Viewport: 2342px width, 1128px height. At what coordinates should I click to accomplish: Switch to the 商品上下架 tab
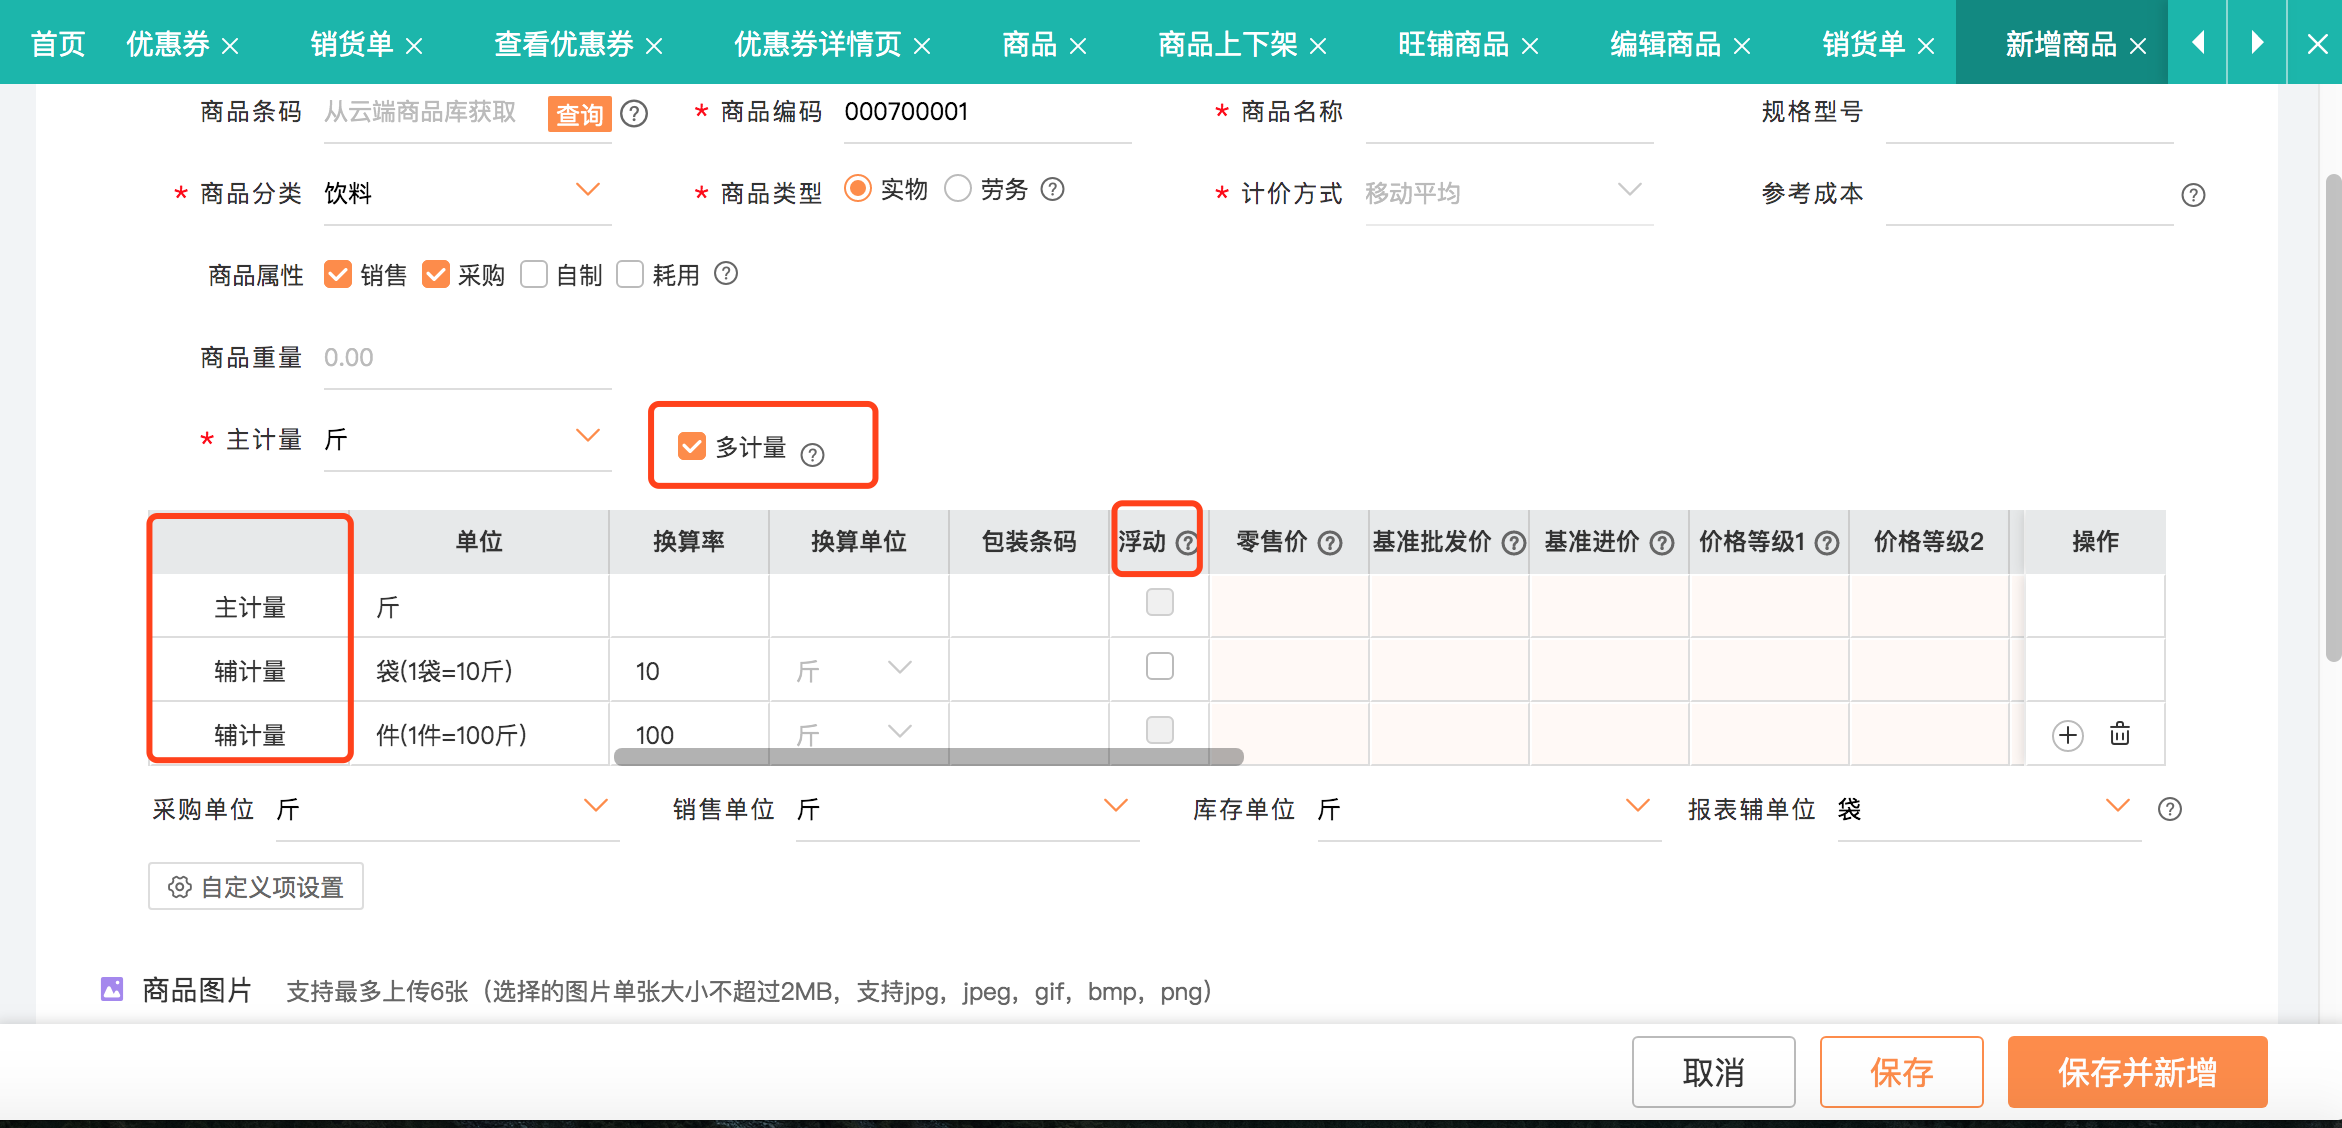click(x=1225, y=40)
